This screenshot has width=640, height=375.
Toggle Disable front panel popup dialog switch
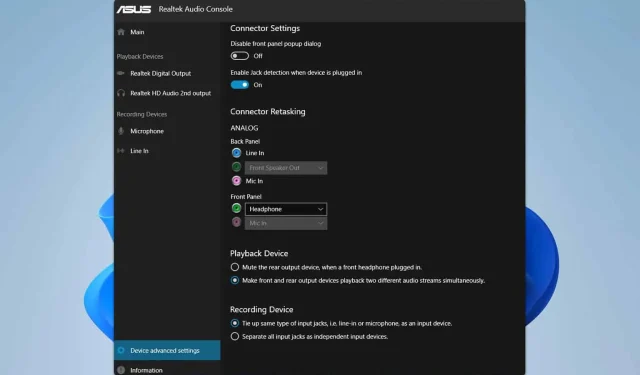pyautogui.click(x=240, y=56)
